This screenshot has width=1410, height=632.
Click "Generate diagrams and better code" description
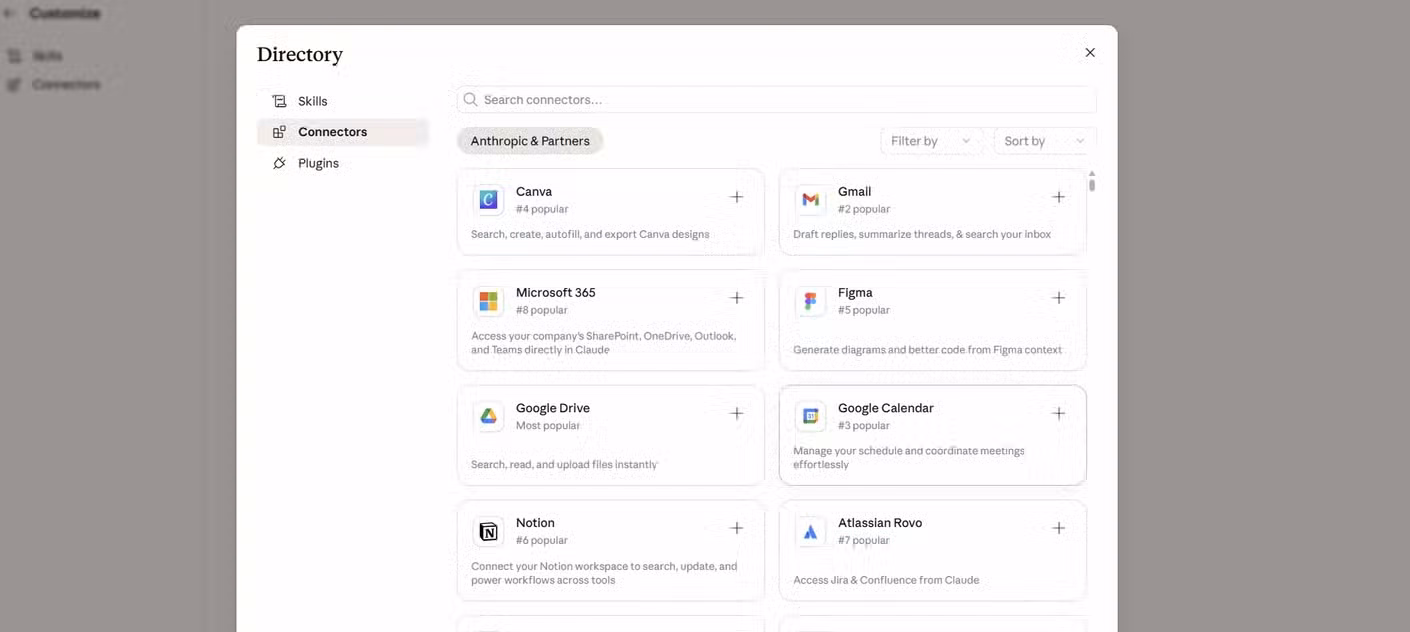coord(928,350)
